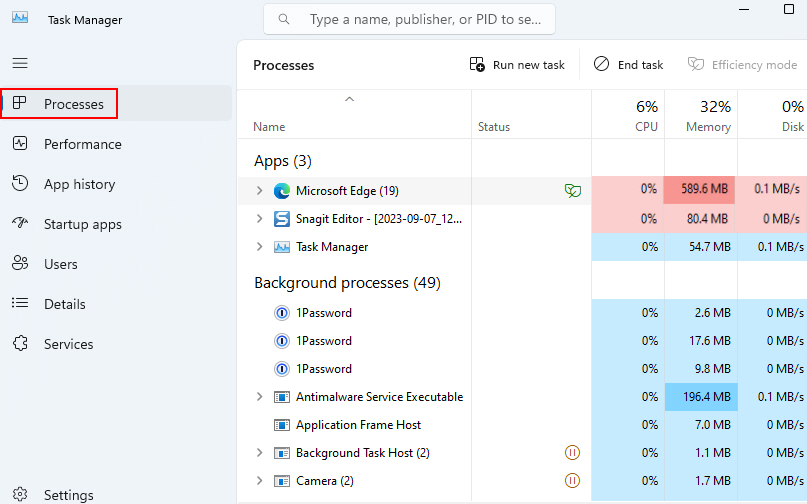The width and height of the screenshot is (807, 504).
Task: Click the Performance sidebar icon
Action: click(x=20, y=143)
